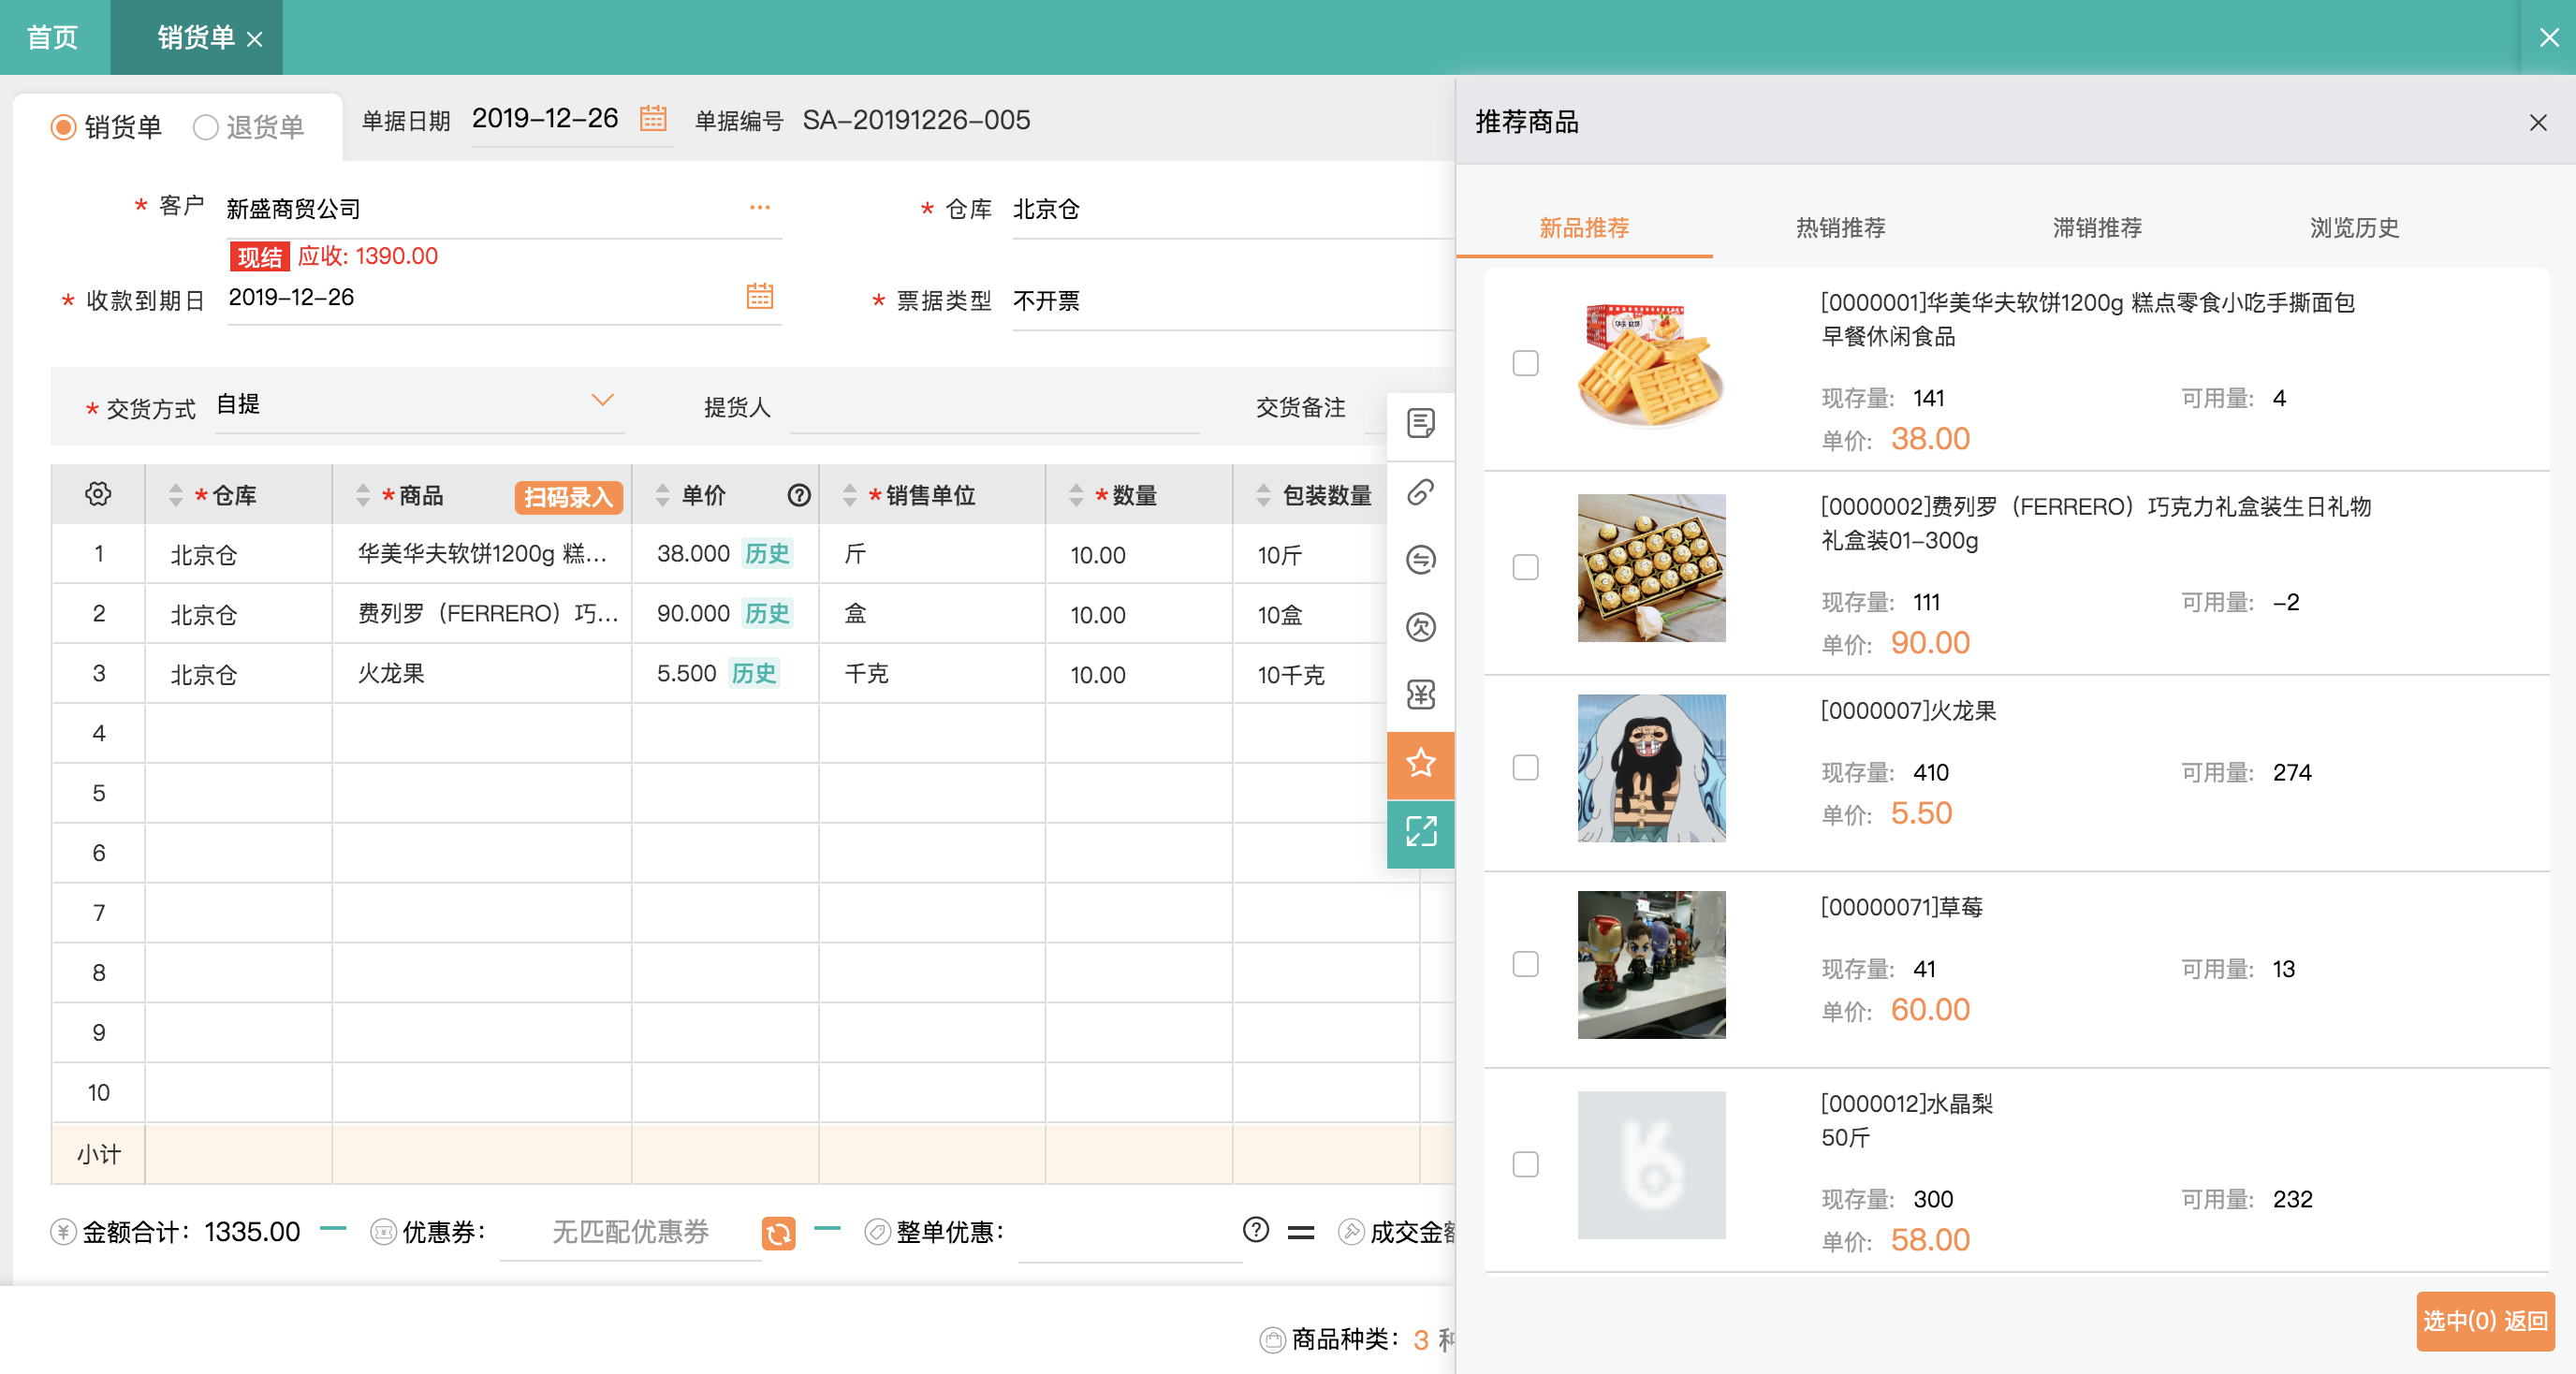The width and height of the screenshot is (2576, 1374).
Task: Click the 优惠券 match button
Action: (x=777, y=1233)
